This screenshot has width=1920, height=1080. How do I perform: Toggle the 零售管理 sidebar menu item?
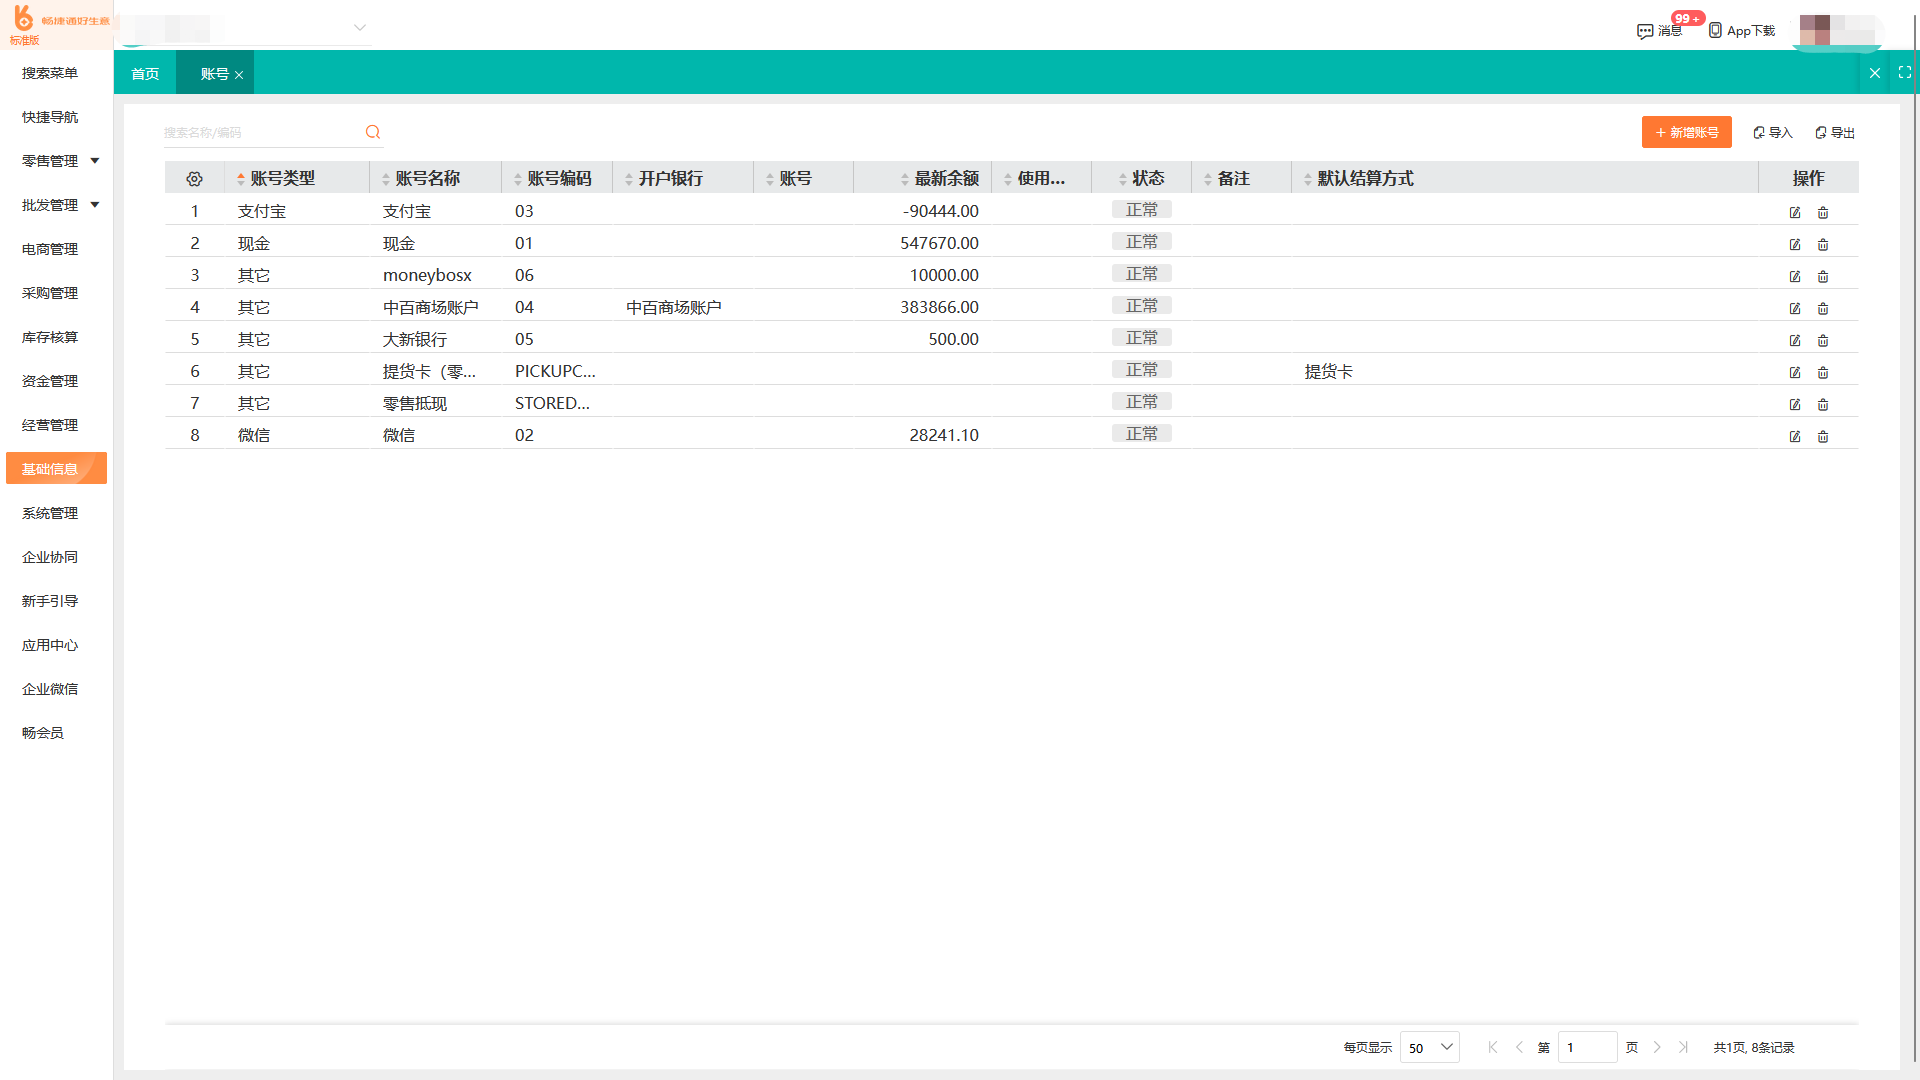61,160
